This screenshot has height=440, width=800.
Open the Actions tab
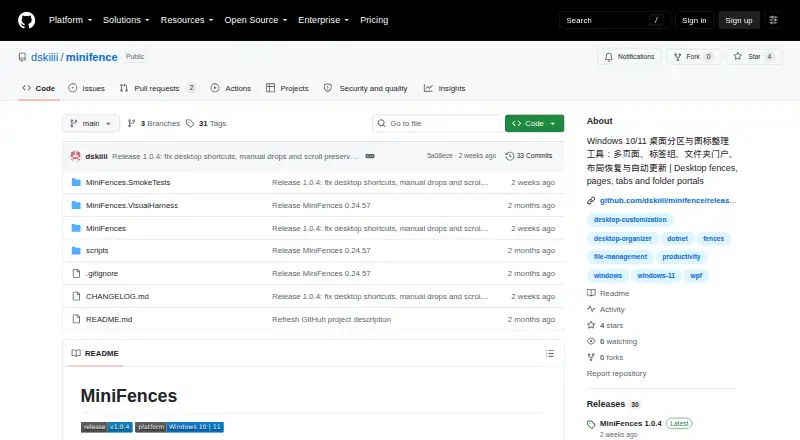[231, 88]
